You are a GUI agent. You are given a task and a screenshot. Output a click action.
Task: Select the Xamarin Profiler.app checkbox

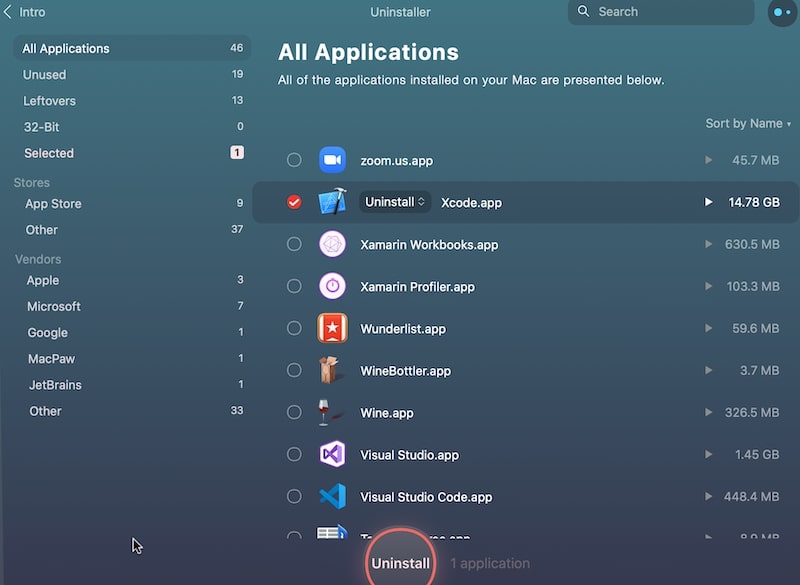coord(294,286)
